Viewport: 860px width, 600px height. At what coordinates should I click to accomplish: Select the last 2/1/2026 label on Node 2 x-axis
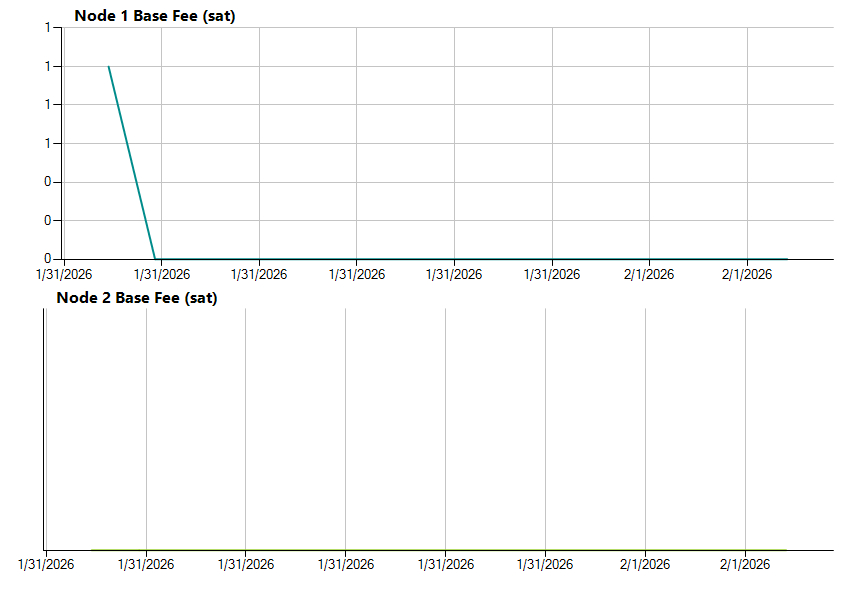[744, 565]
